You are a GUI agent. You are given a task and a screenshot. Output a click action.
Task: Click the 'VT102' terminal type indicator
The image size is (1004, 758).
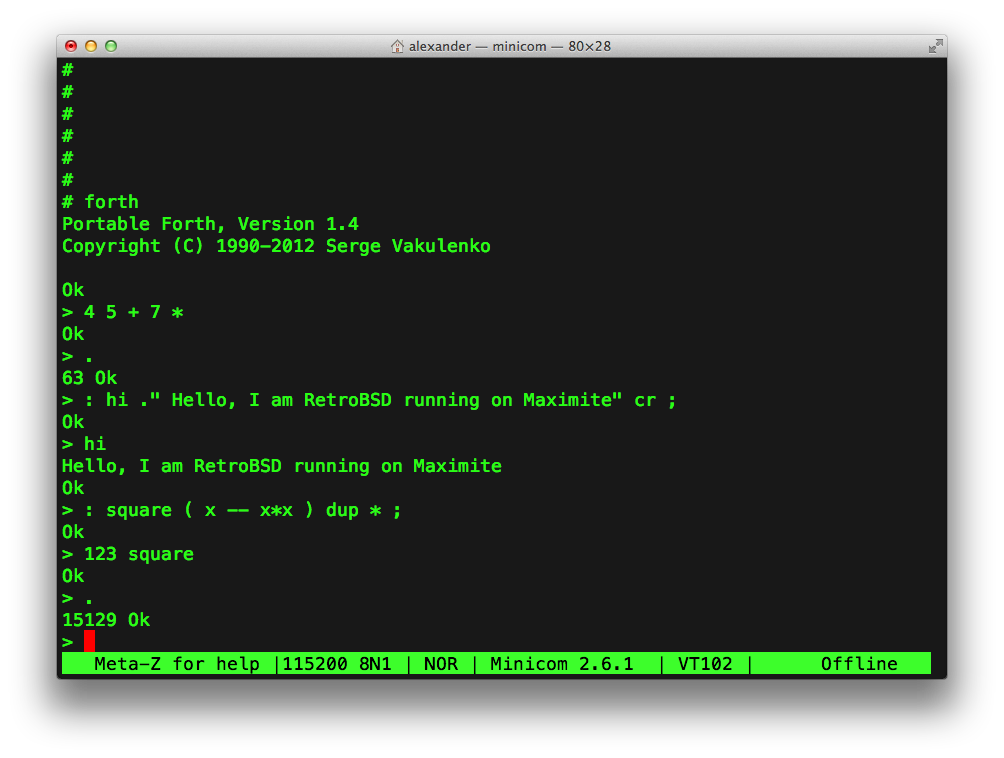[705, 664]
